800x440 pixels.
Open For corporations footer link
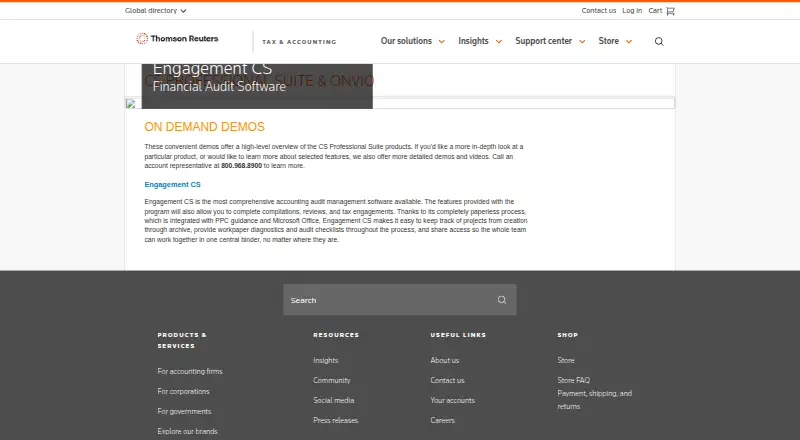tap(184, 391)
